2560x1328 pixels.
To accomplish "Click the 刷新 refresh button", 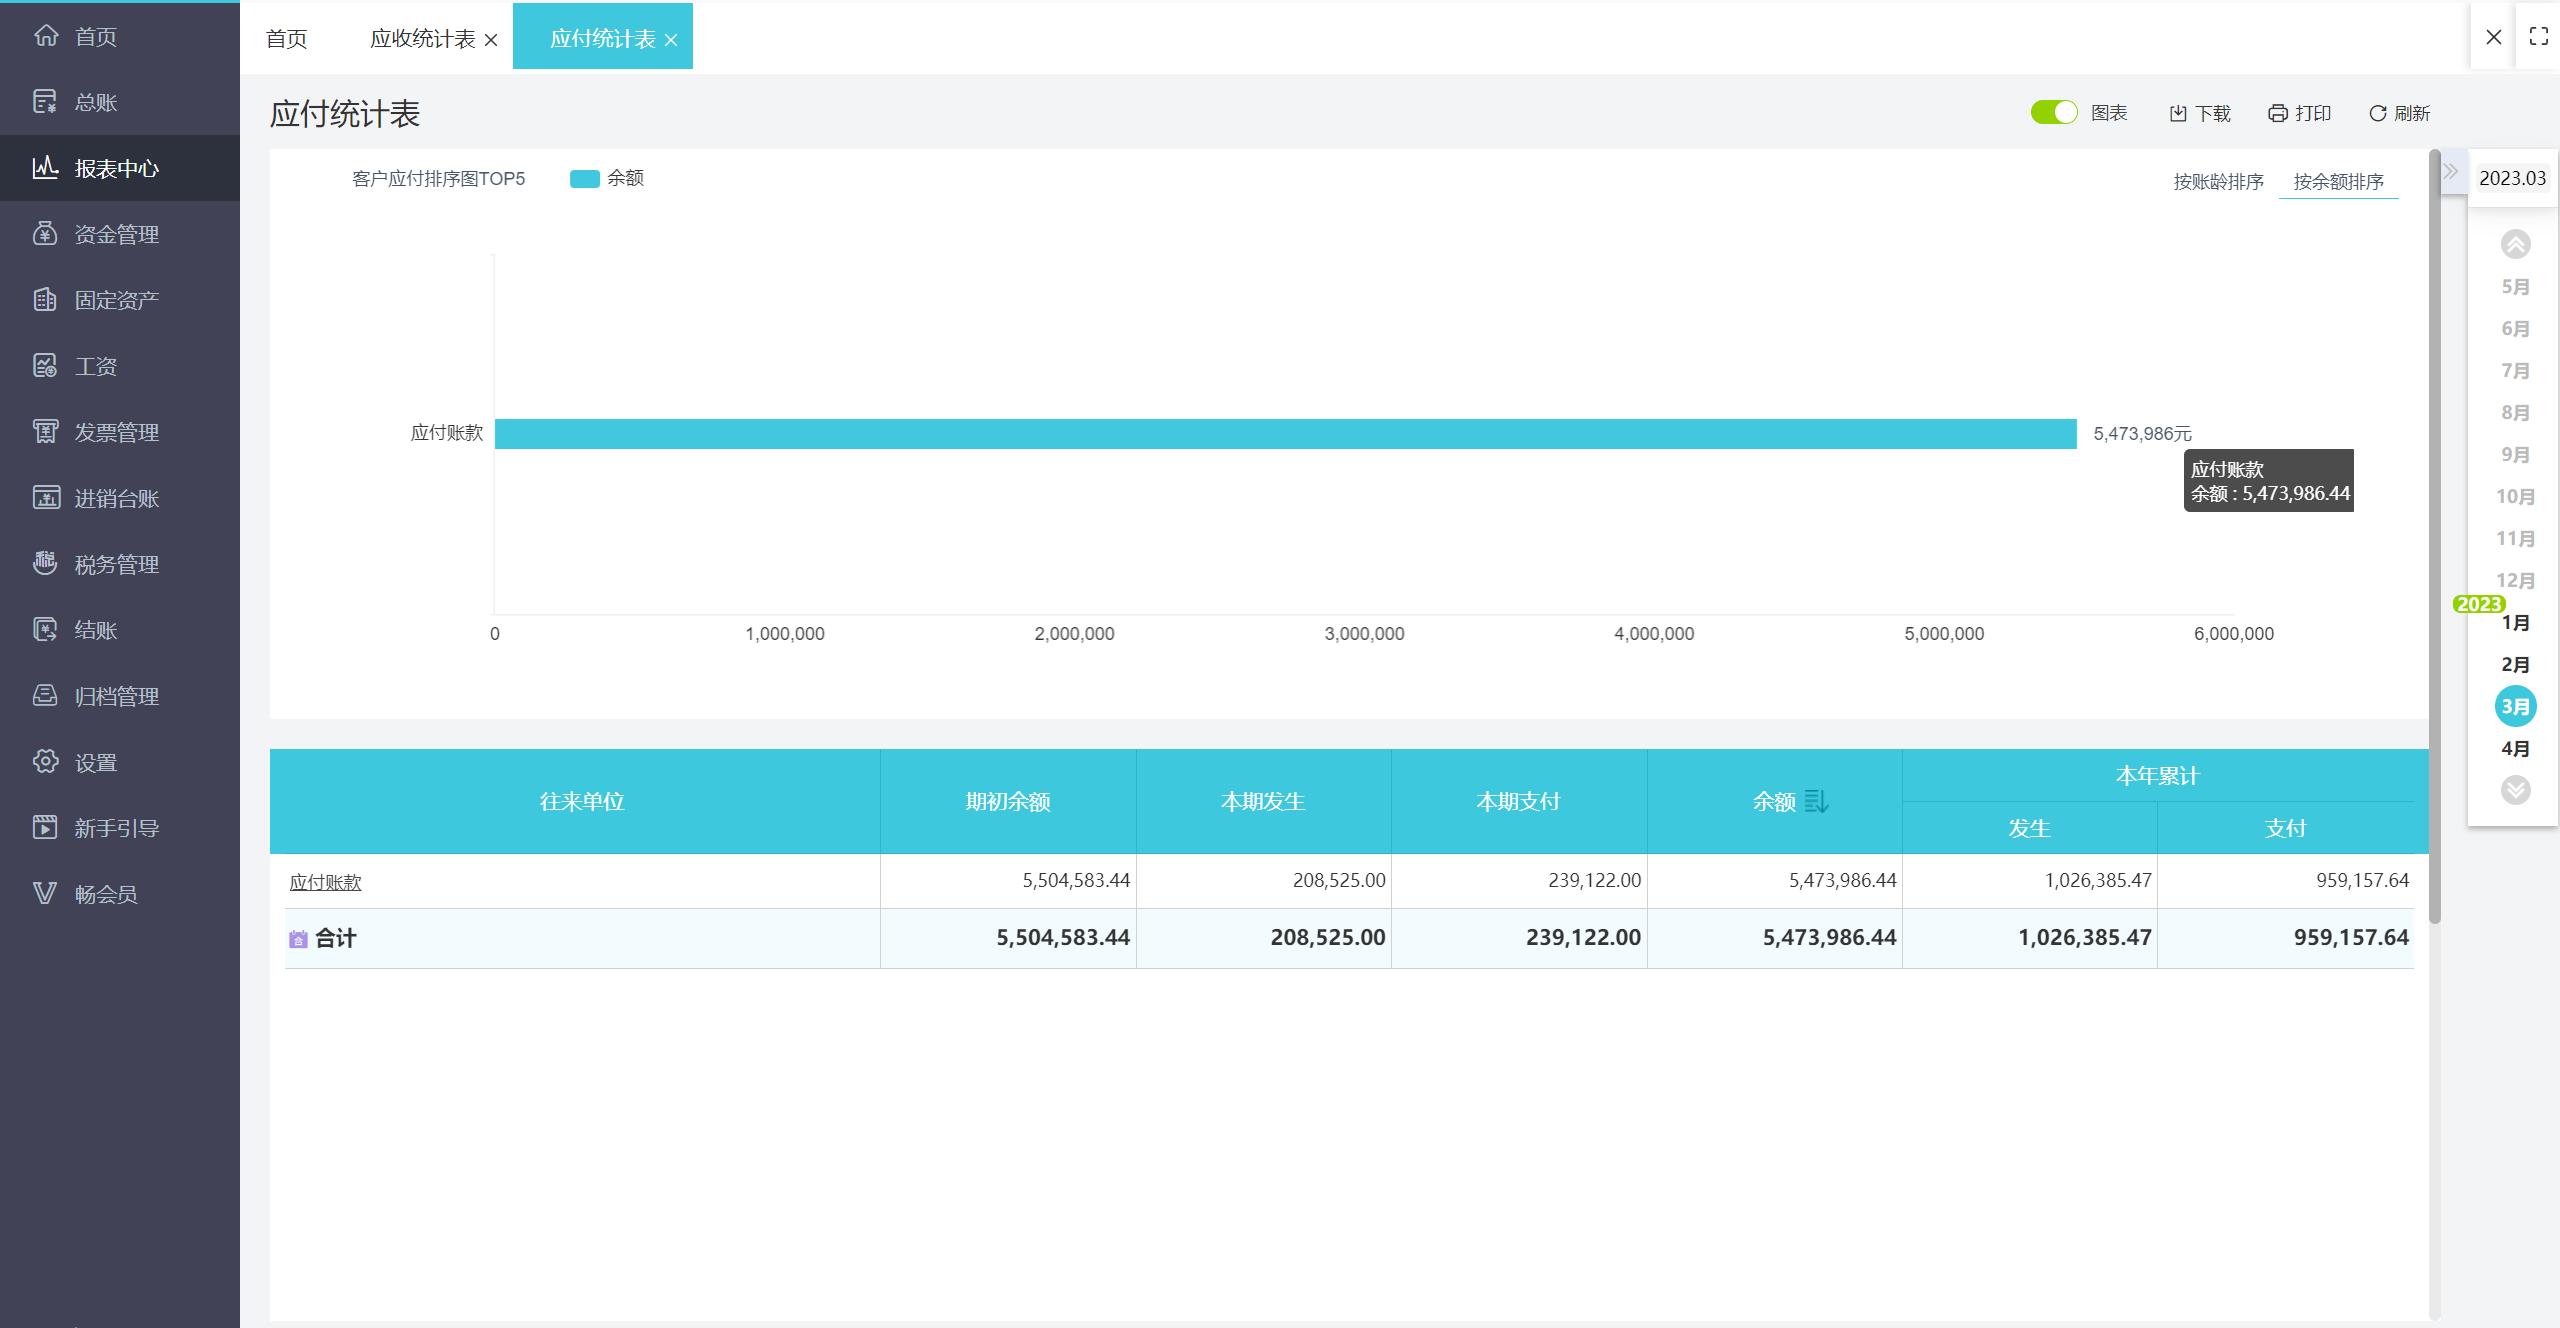I will point(2396,113).
